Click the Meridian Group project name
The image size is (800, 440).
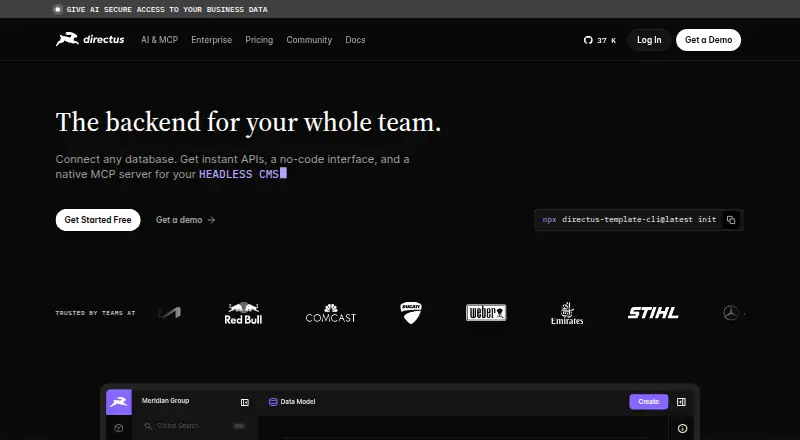pyautogui.click(x=165, y=401)
